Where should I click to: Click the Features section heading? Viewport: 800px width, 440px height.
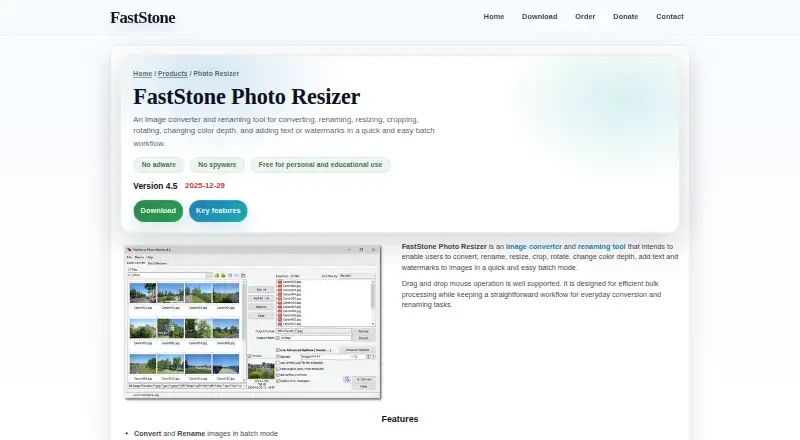[x=399, y=419]
